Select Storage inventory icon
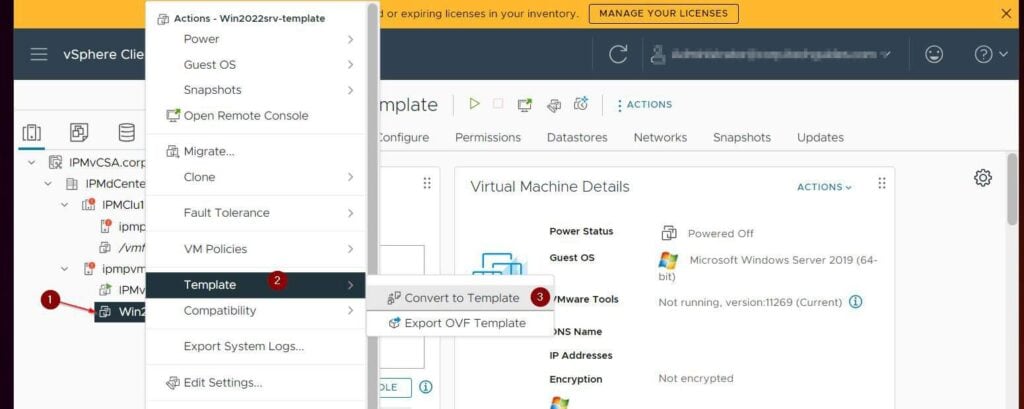The width and height of the screenshot is (1024, 409). pos(127,133)
